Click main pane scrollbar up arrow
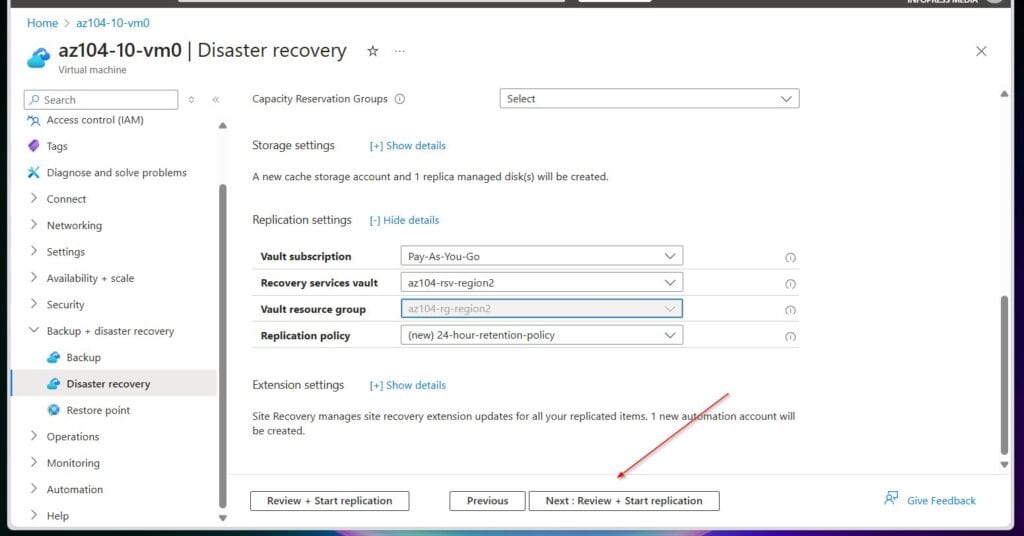This screenshot has height=536, width=1024. (1004, 94)
